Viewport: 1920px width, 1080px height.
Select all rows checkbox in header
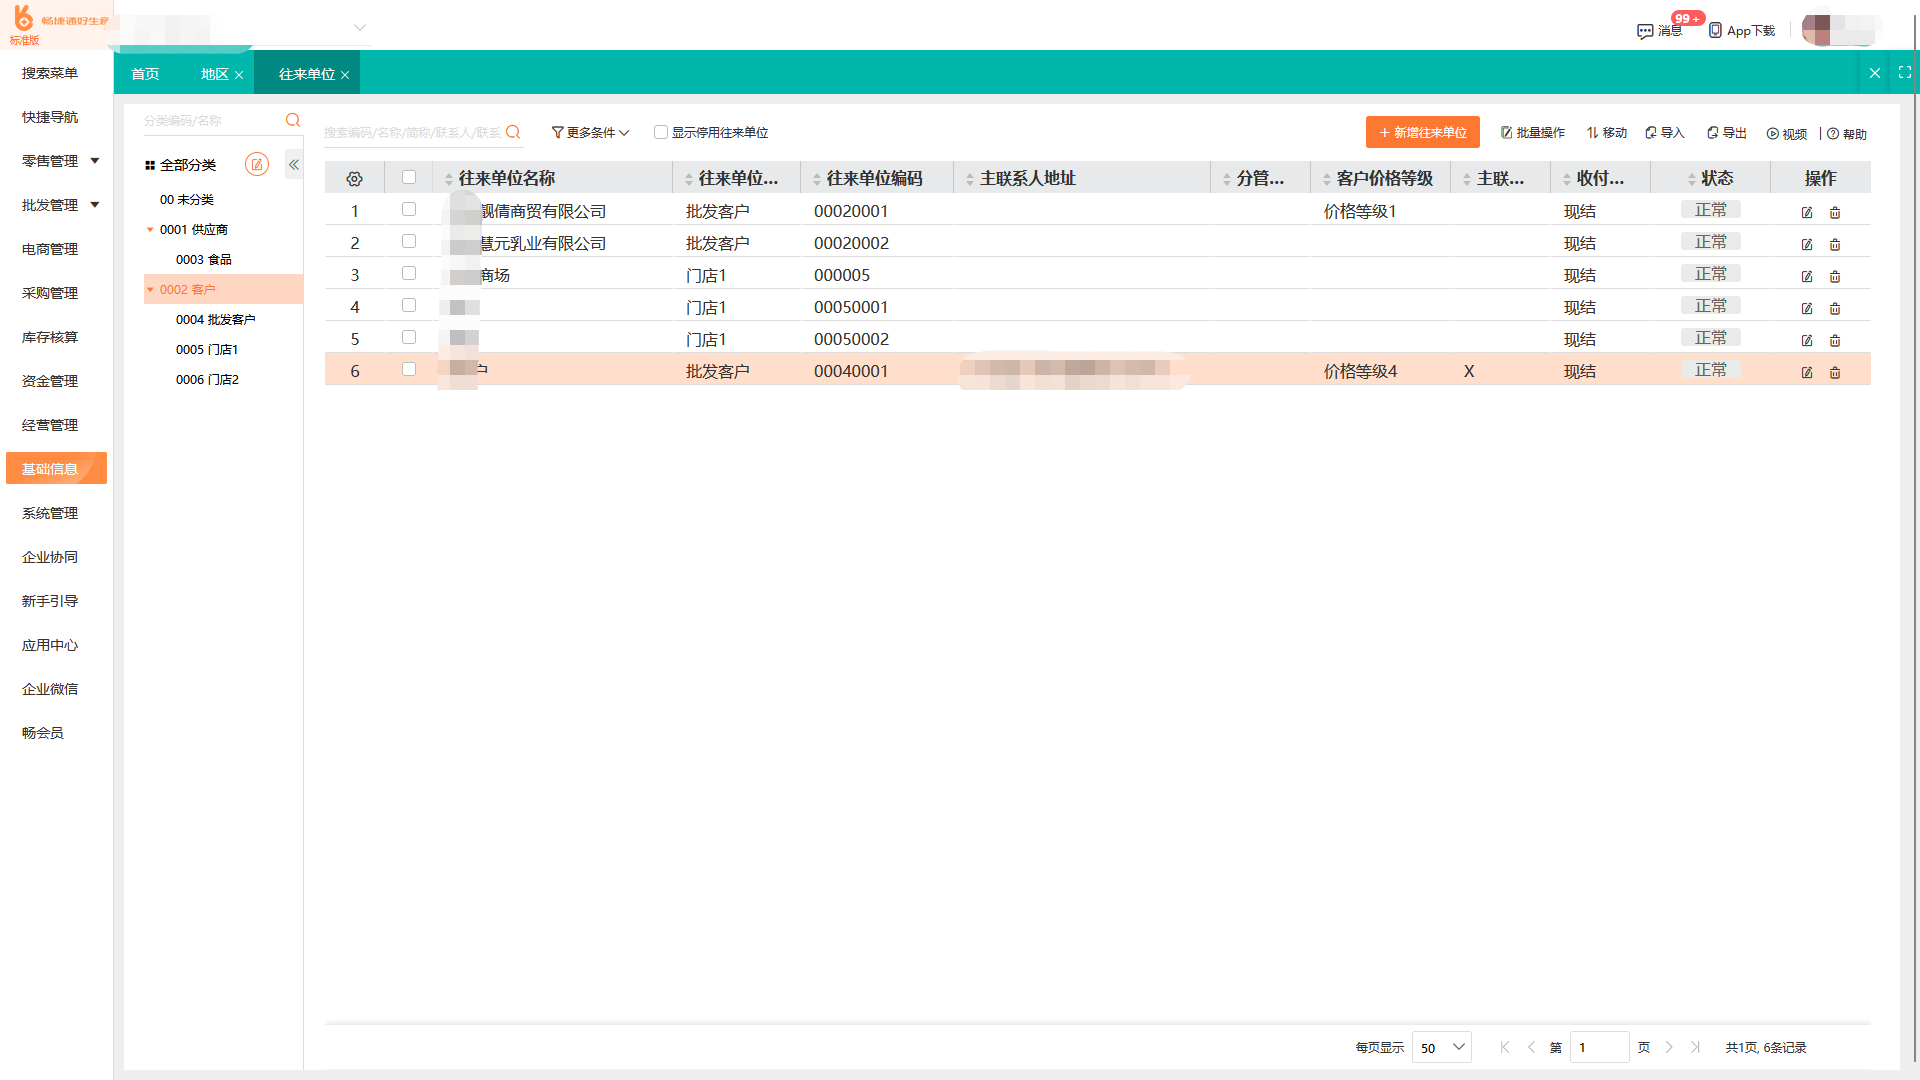coord(410,178)
